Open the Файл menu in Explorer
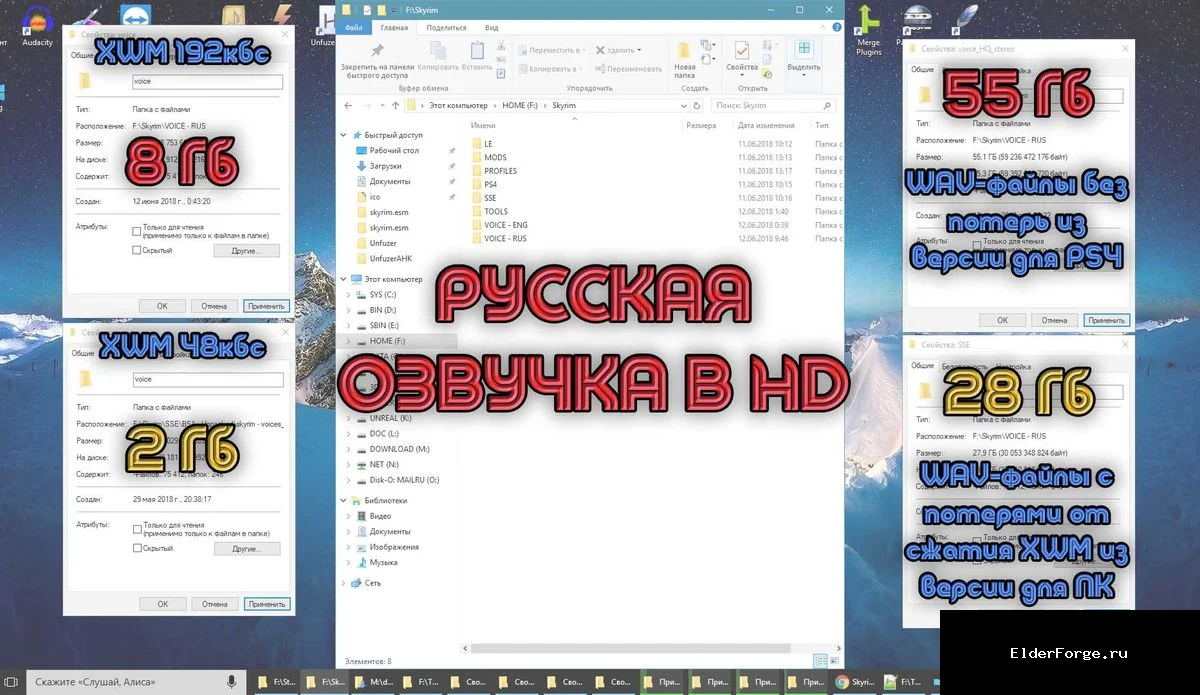Image resolution: width=1200 pixels, height=695 pixels. click(351, 28)
